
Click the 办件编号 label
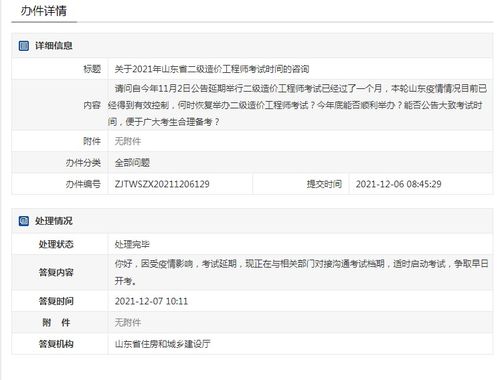(x=83, y=184)
